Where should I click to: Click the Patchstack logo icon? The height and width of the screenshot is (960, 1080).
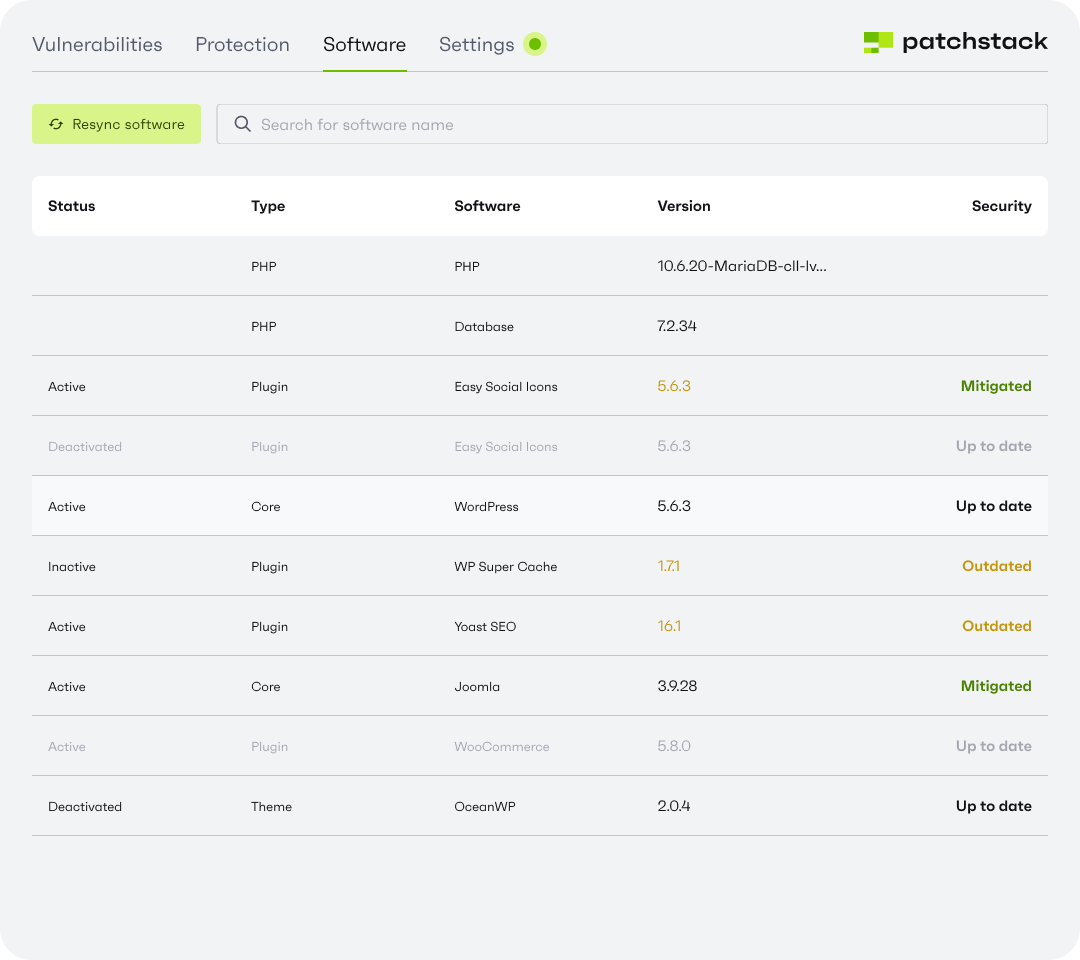(878, 42)
